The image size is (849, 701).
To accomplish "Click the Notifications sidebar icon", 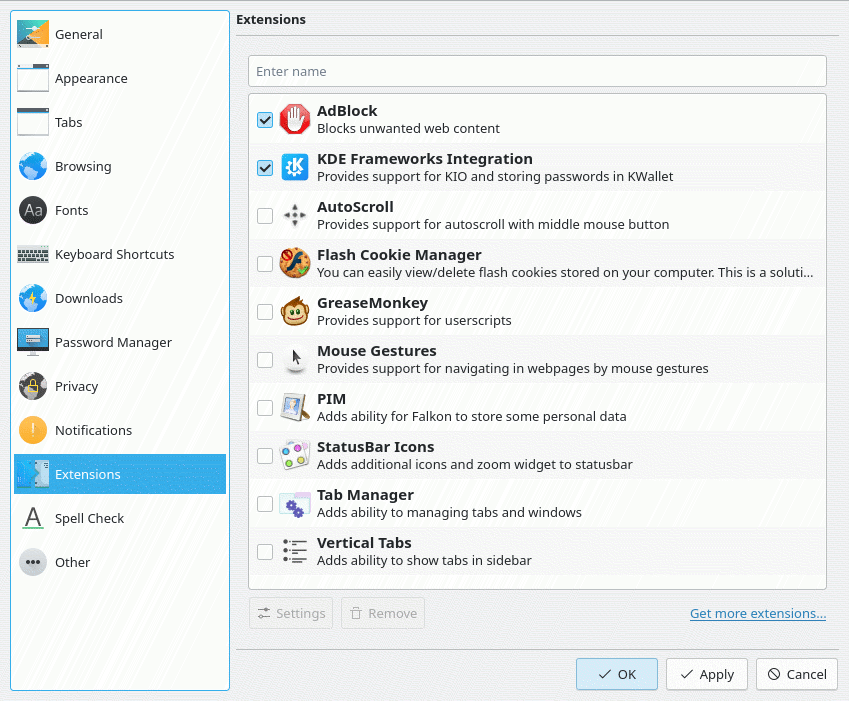I will click(x=31, y=430).
